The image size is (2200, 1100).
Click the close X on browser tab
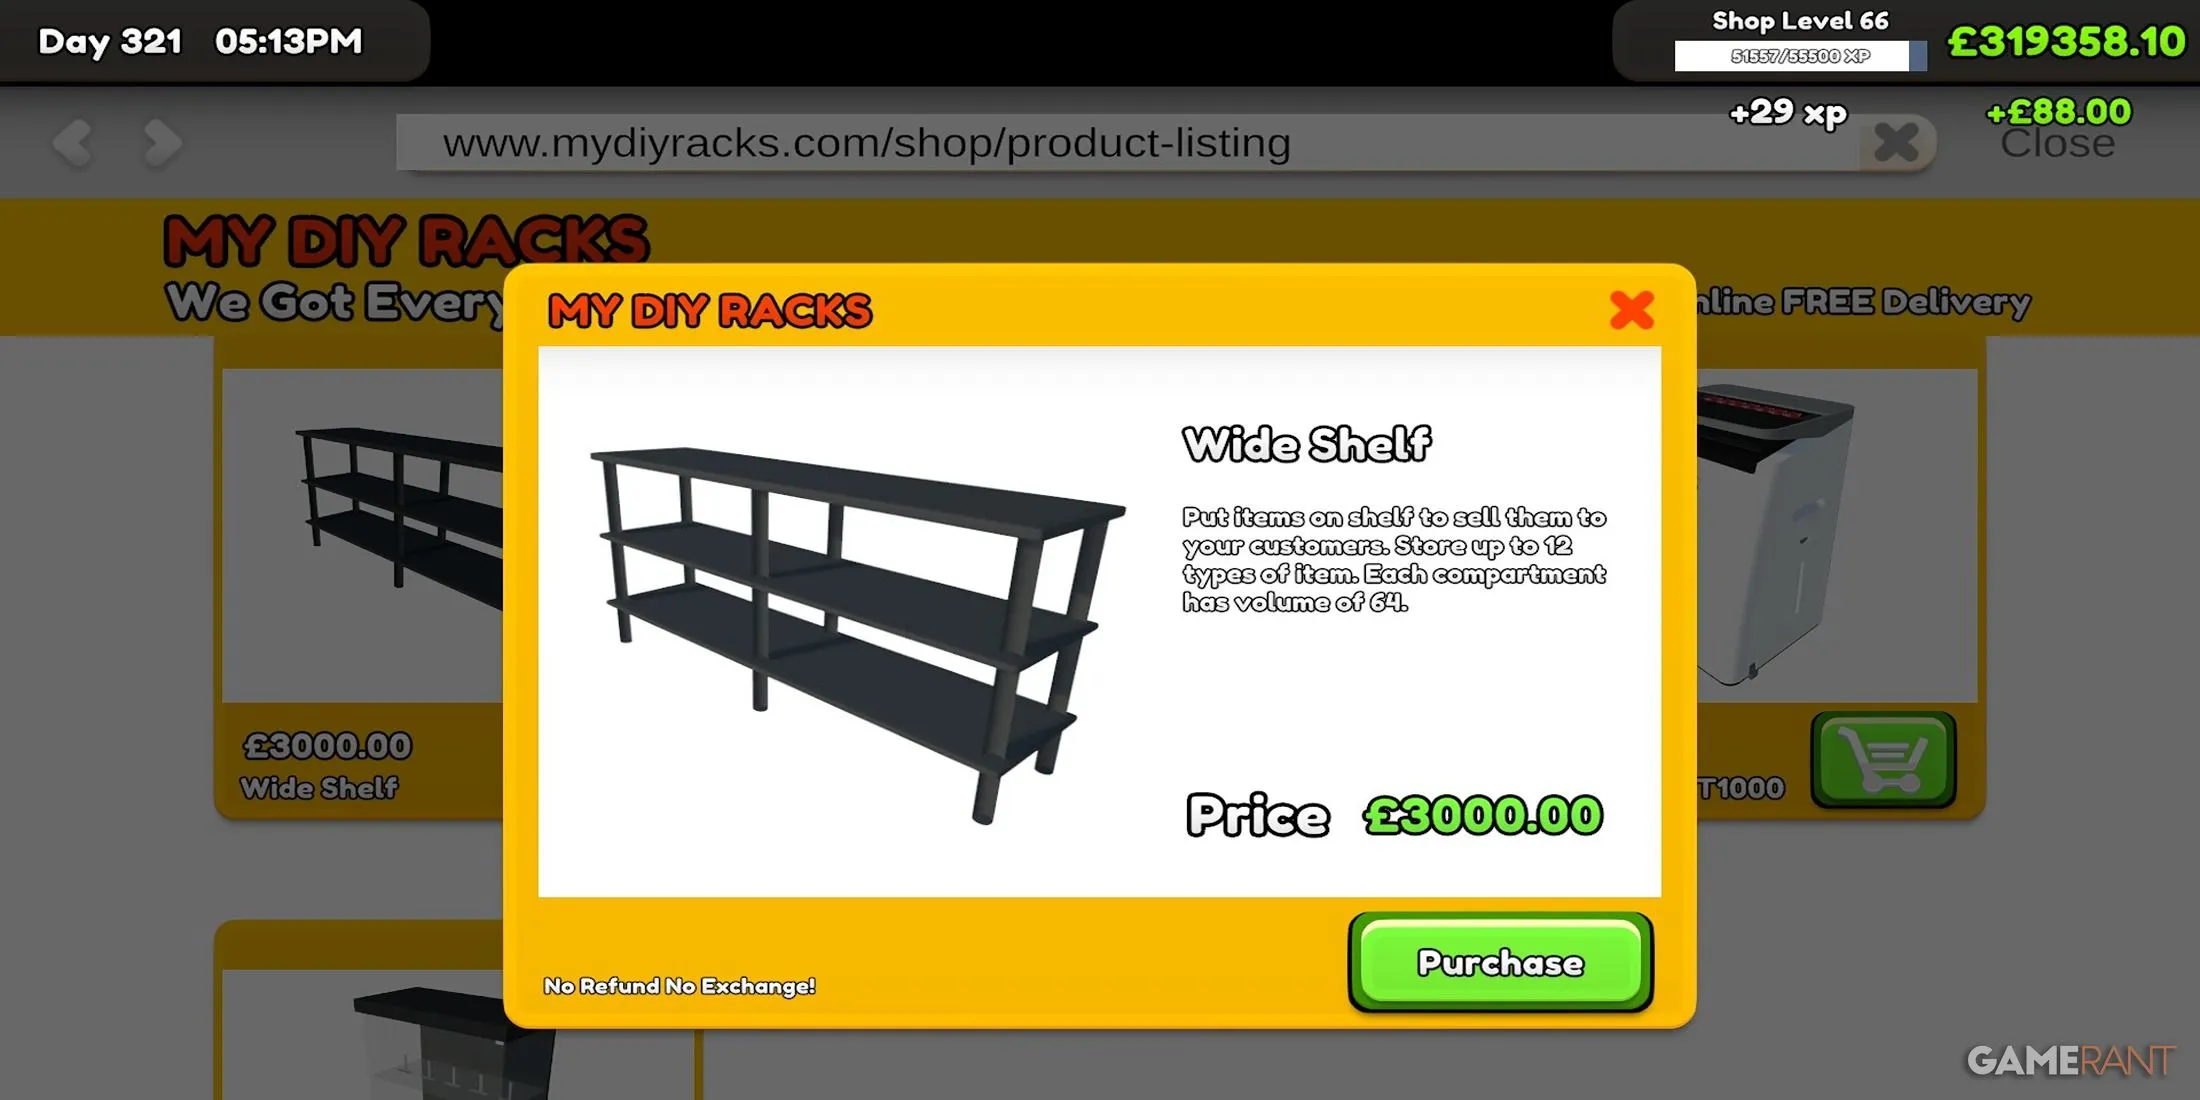pos(1897,142)
